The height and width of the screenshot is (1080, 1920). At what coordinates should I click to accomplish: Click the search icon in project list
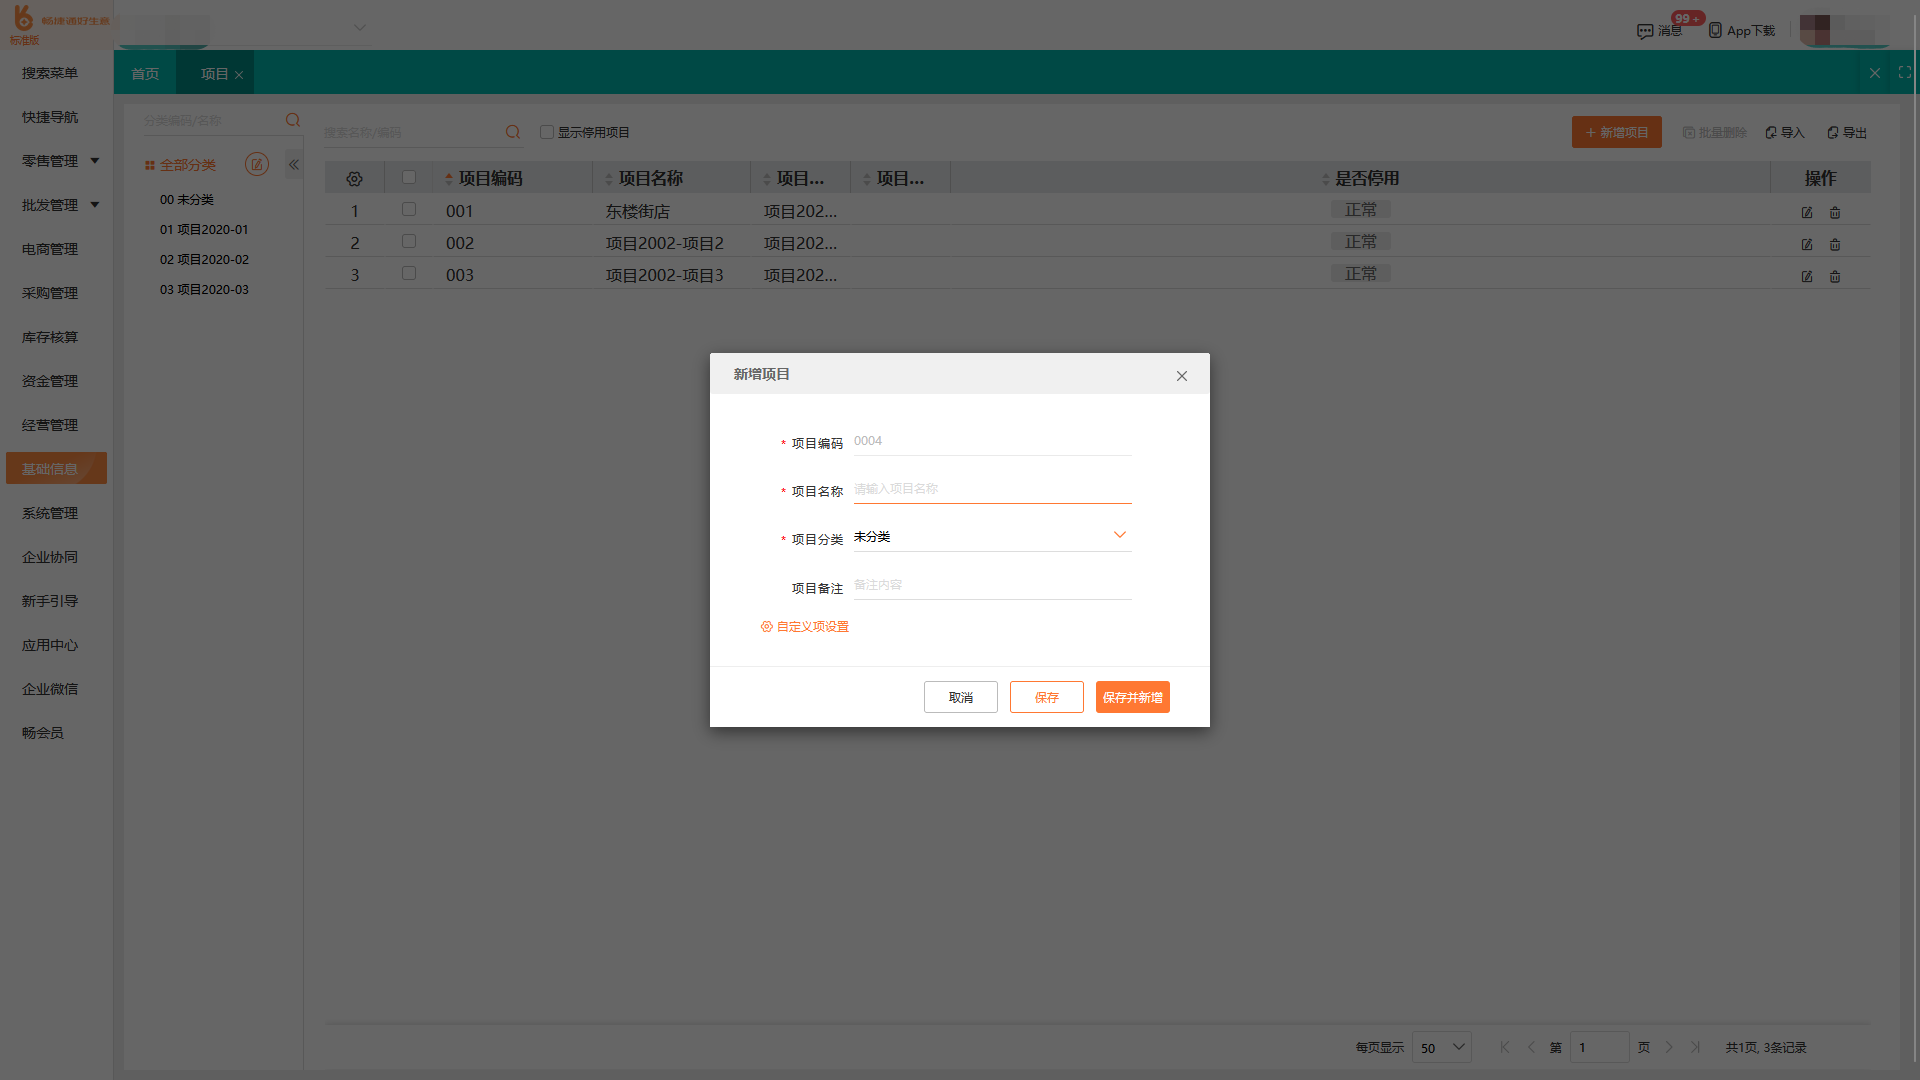click(513, 132)
